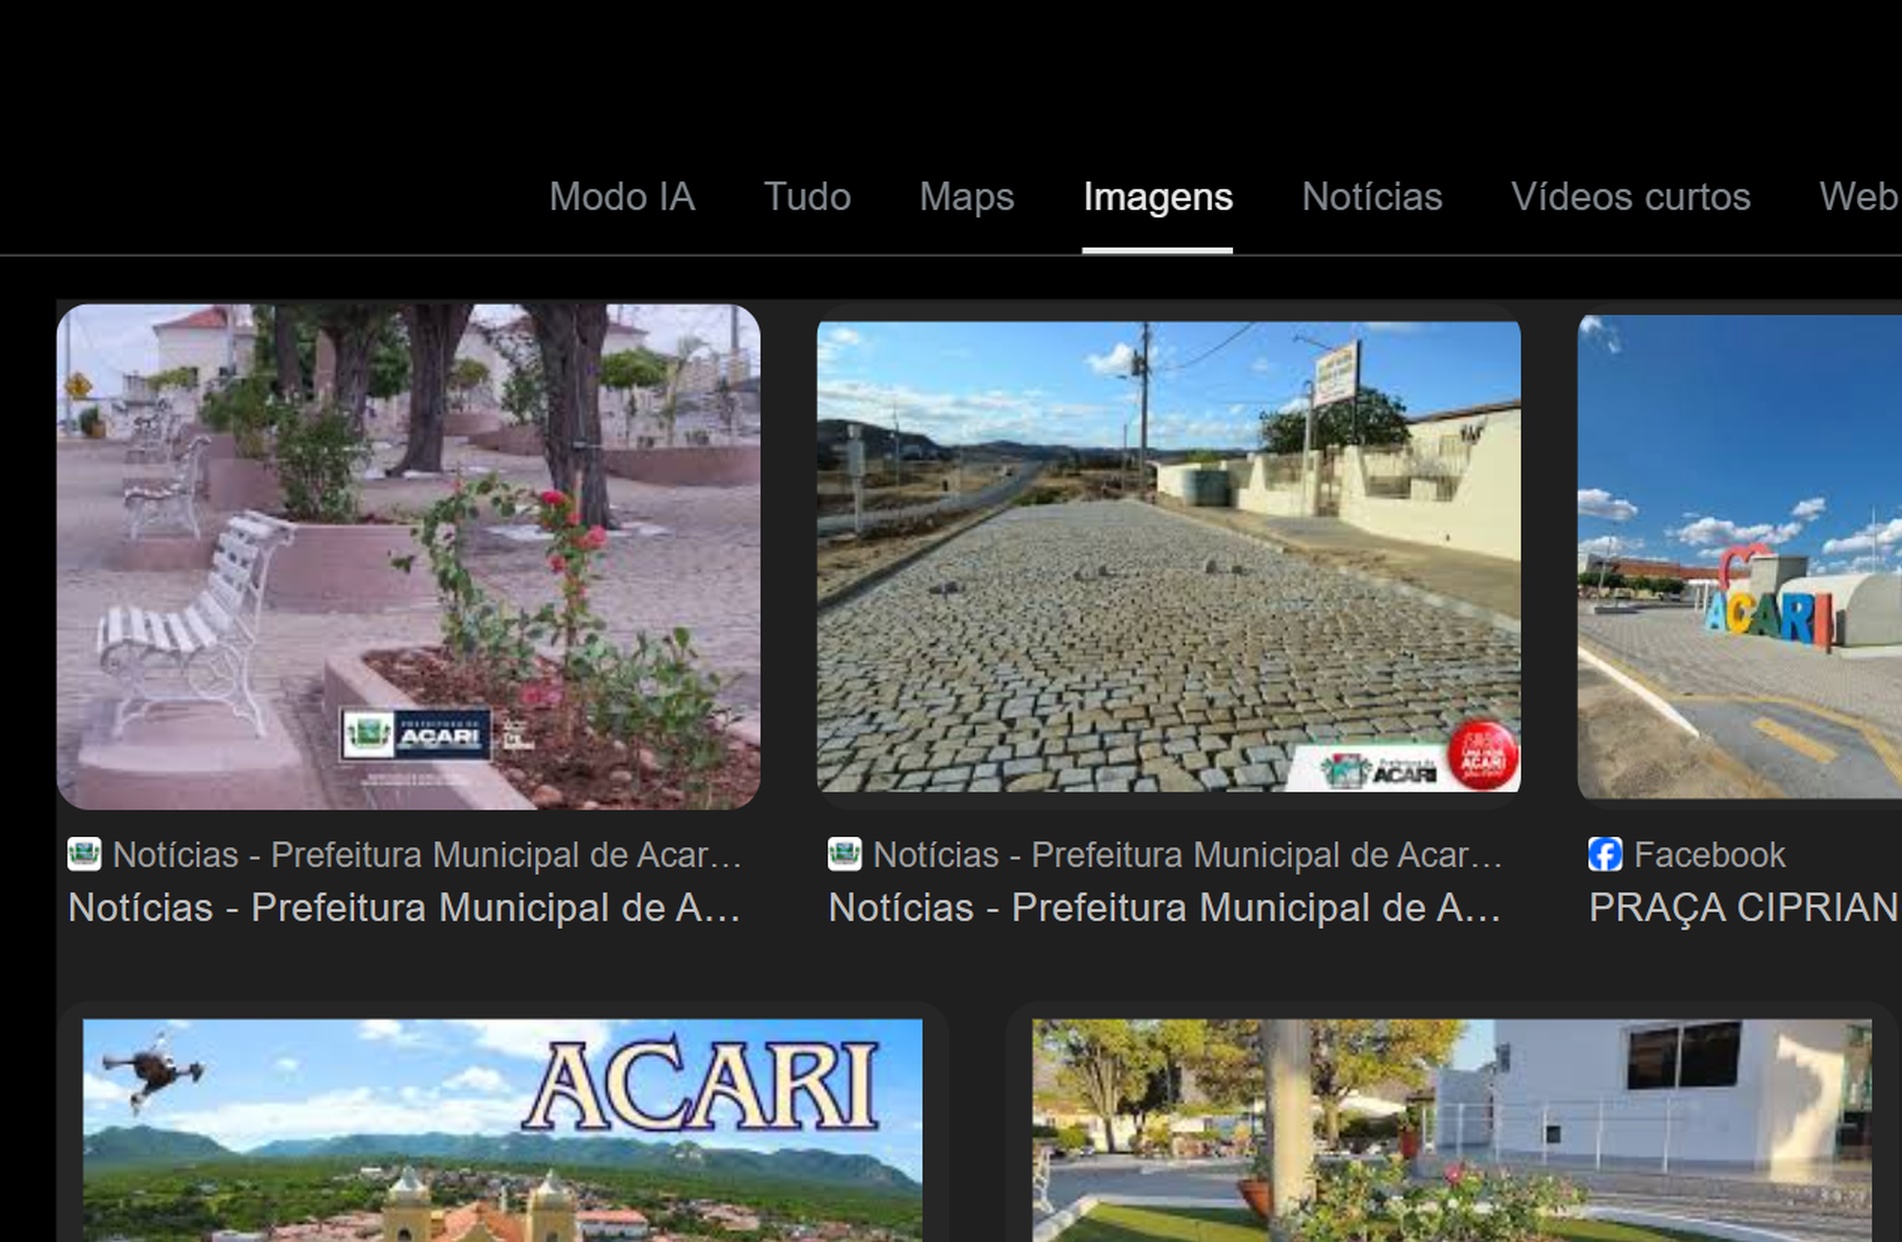Go to the Maps tab

[x=966, y=197]
